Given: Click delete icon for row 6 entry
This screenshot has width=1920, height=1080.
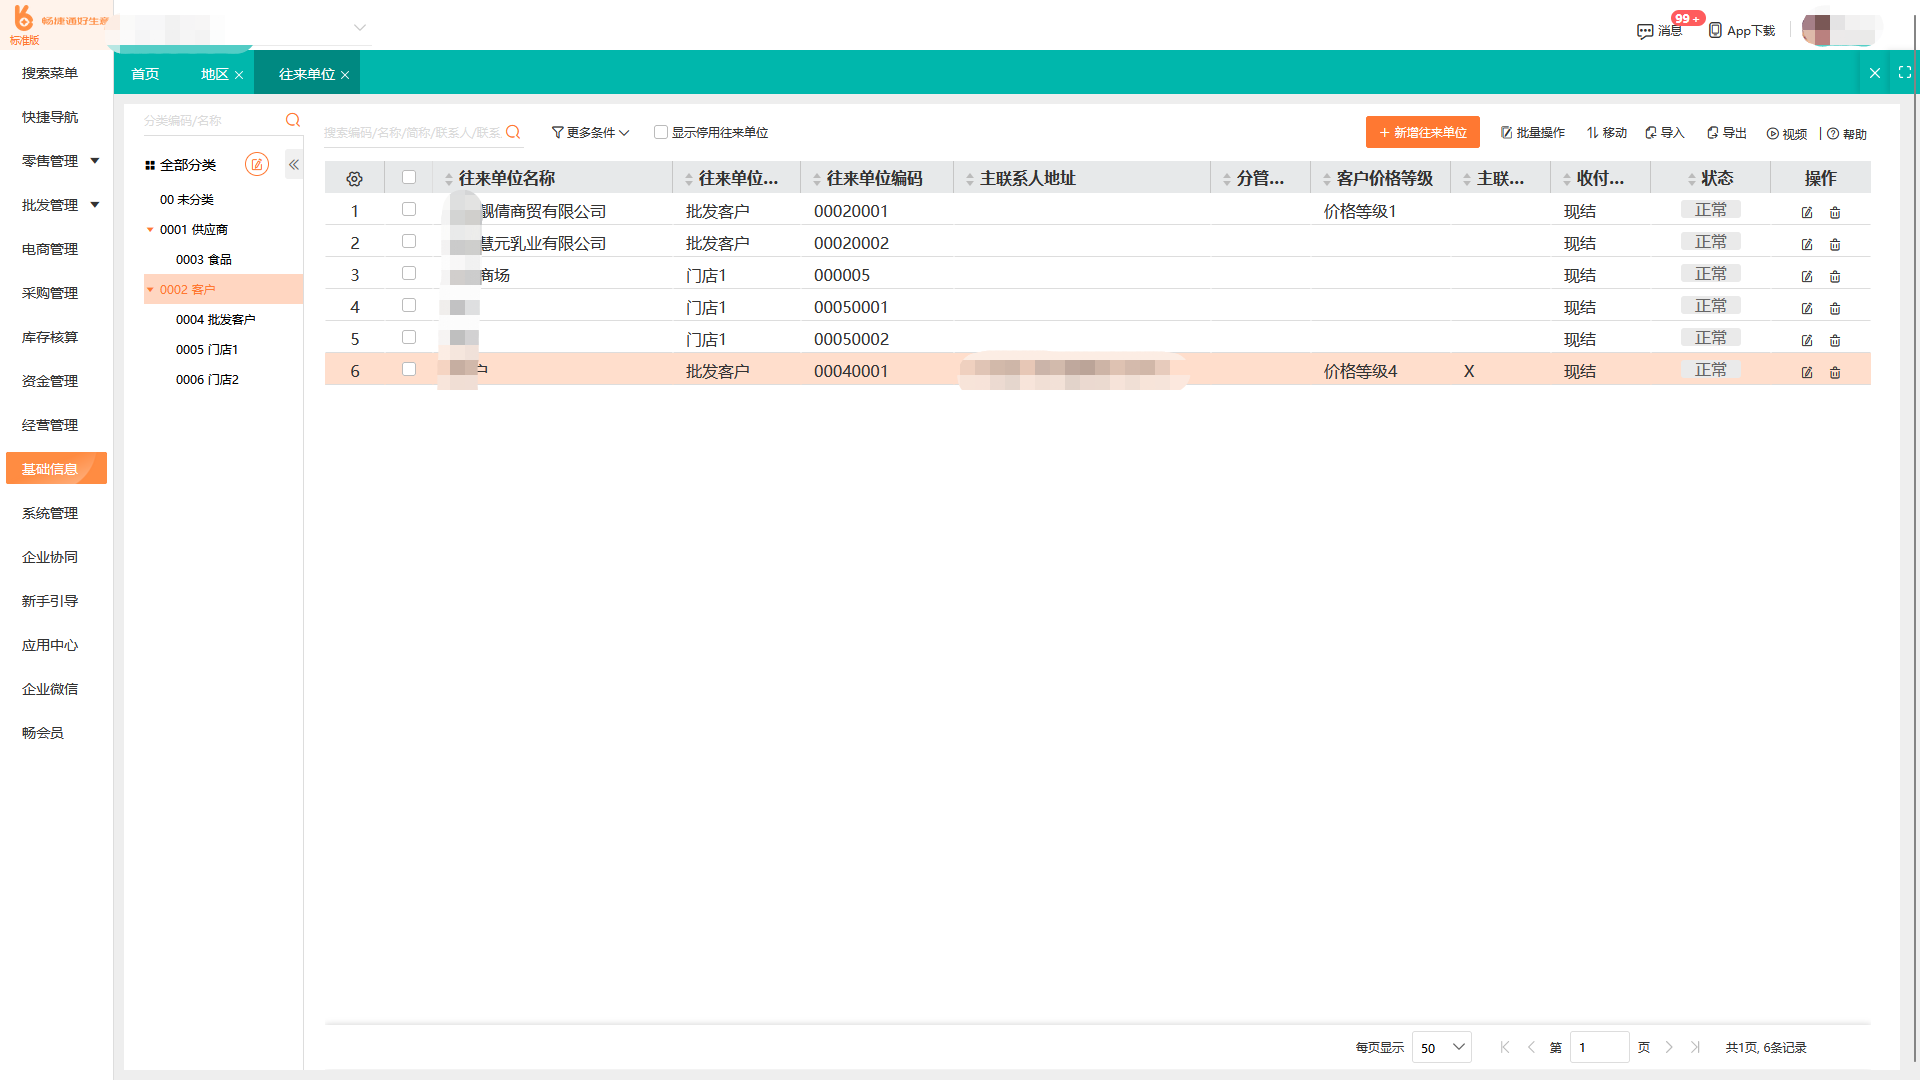Looking at the screenshot, I should click(x=1834, y=372).
